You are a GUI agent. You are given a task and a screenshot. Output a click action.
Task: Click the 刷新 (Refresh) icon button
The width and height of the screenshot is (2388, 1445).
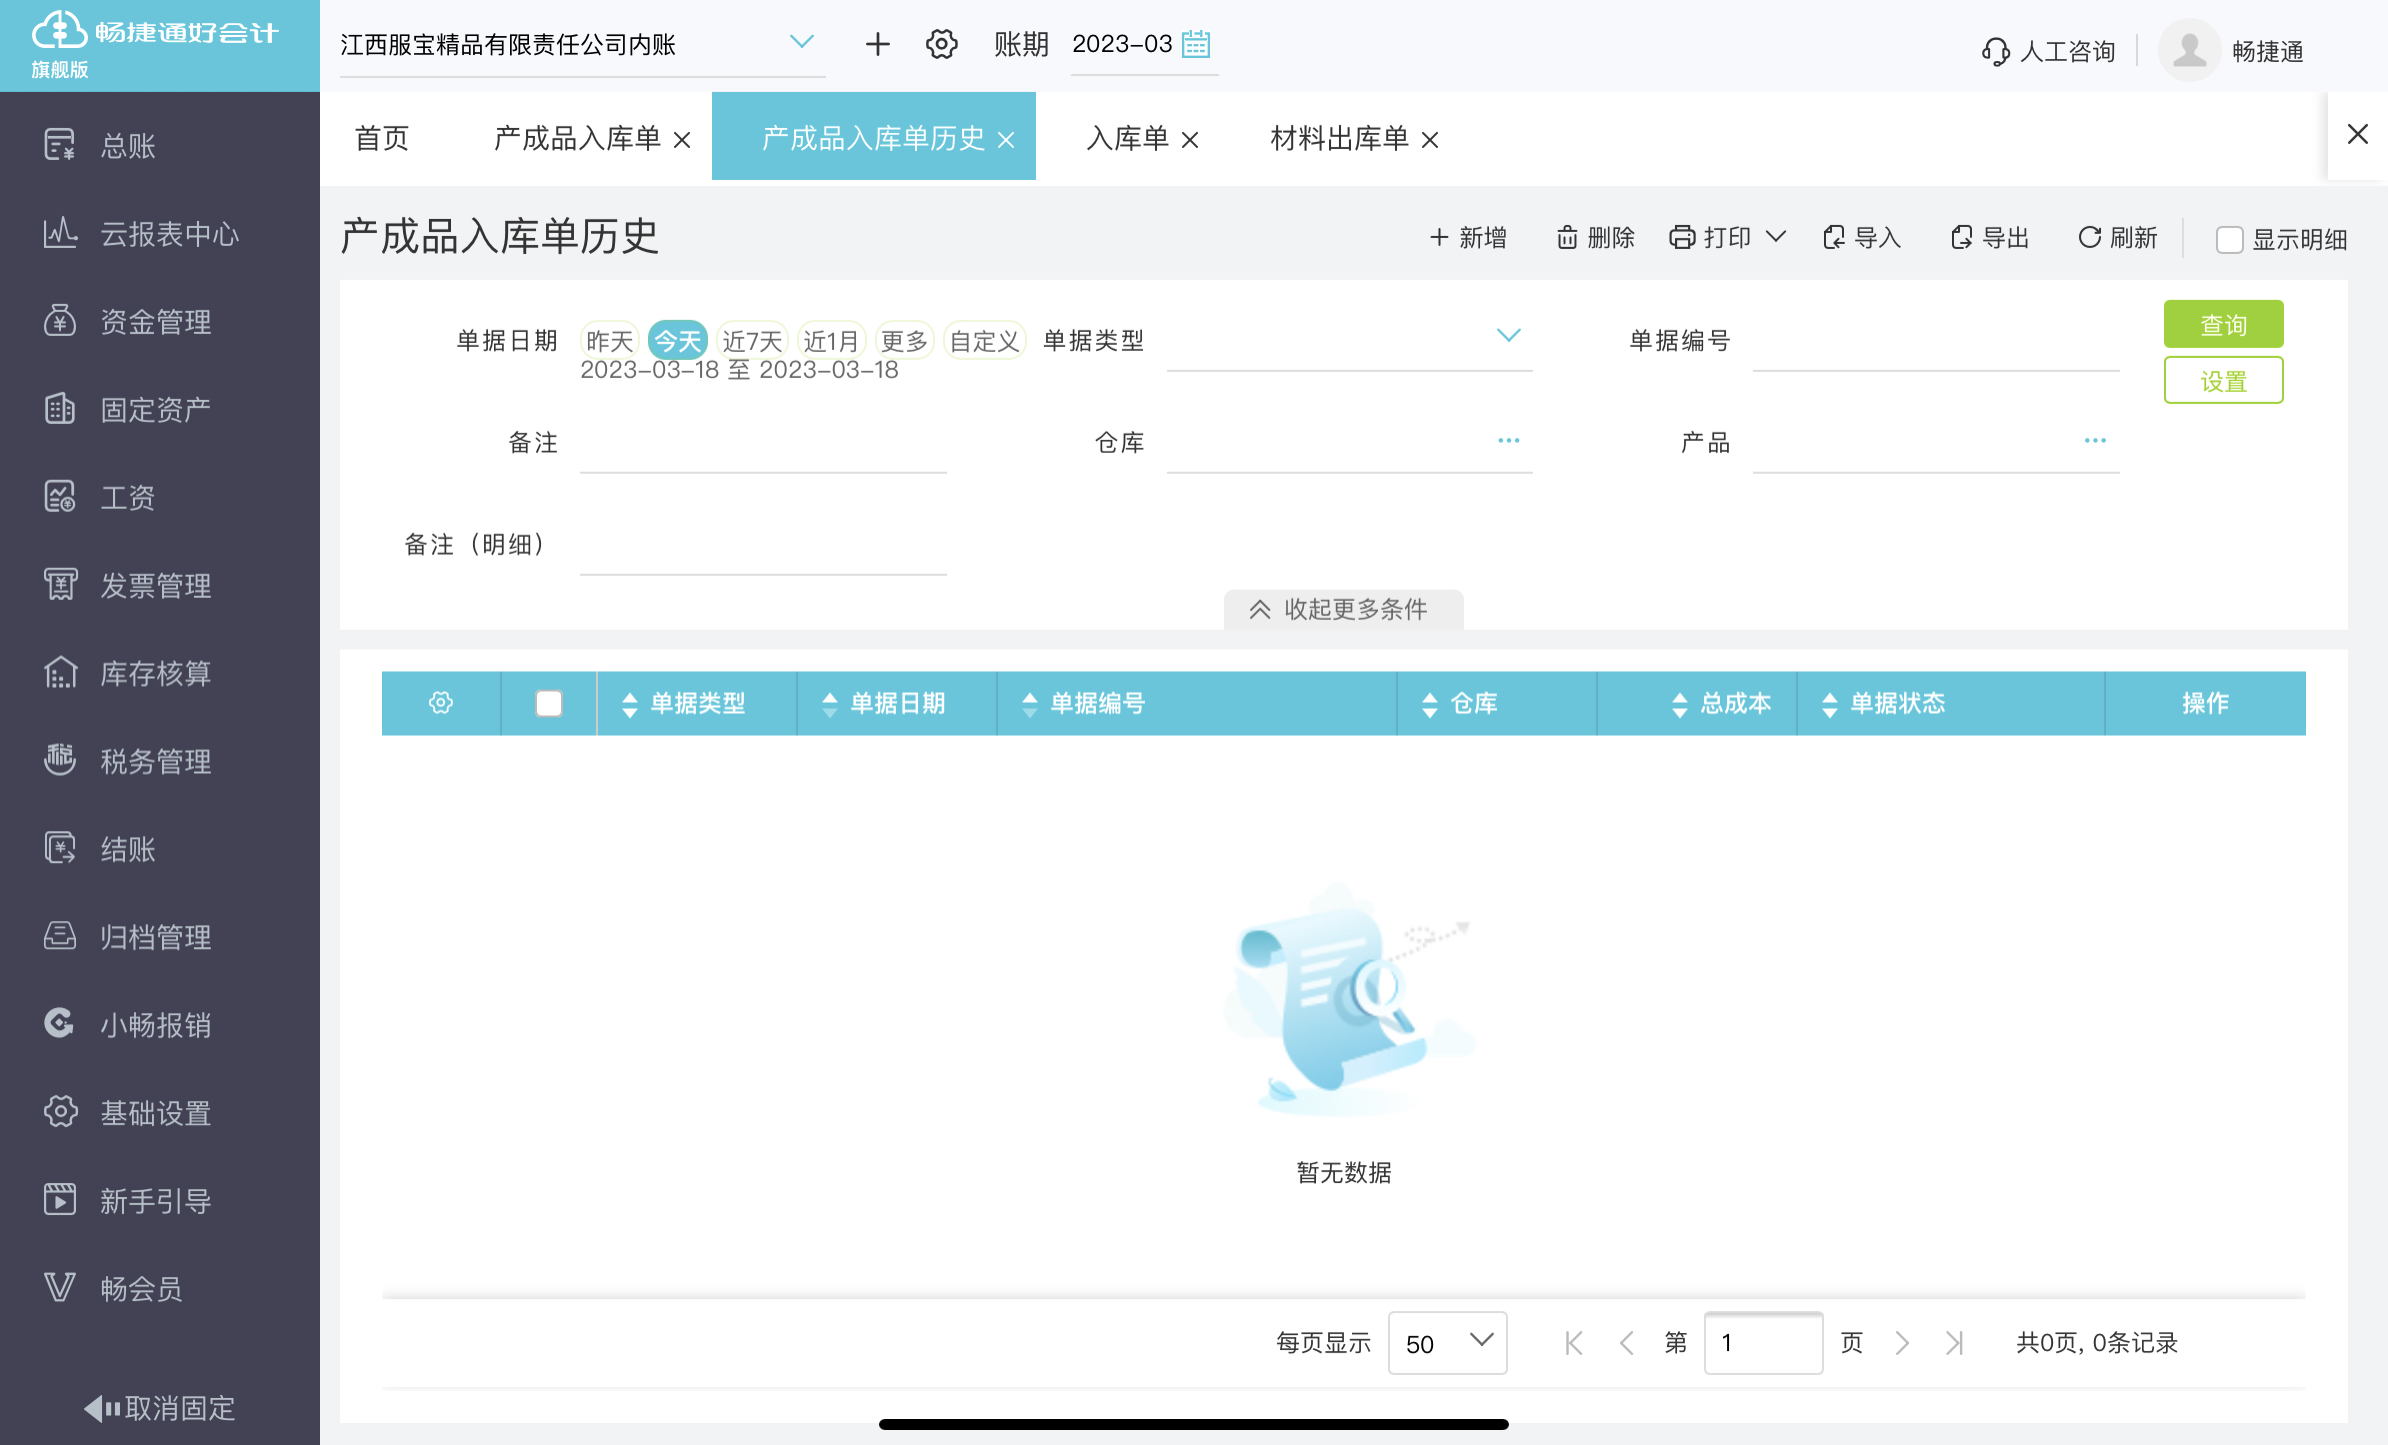(x=2115, y=237)
